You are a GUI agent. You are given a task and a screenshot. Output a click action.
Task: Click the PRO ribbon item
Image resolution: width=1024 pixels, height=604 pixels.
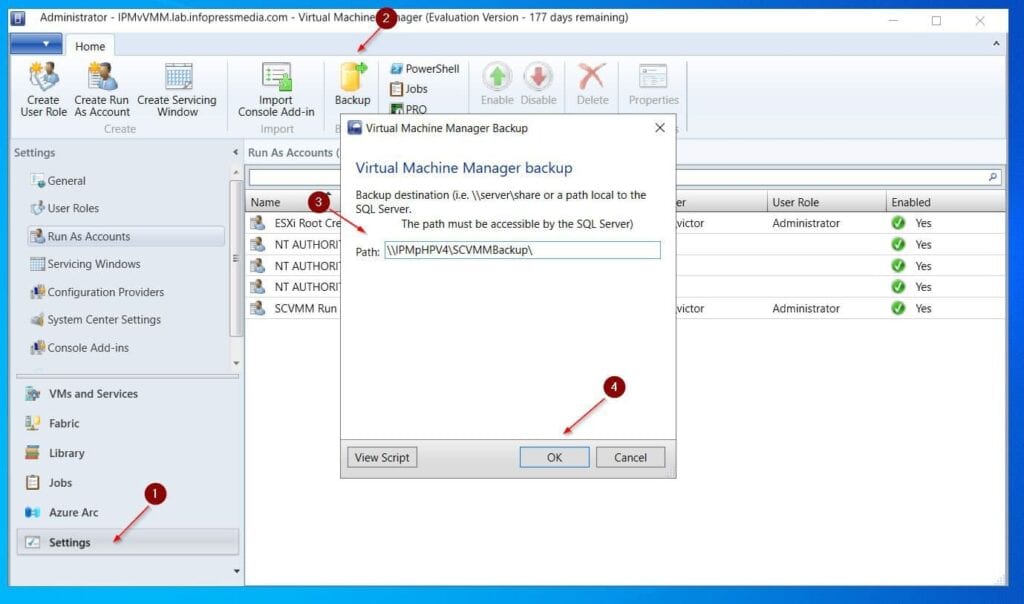409,109
